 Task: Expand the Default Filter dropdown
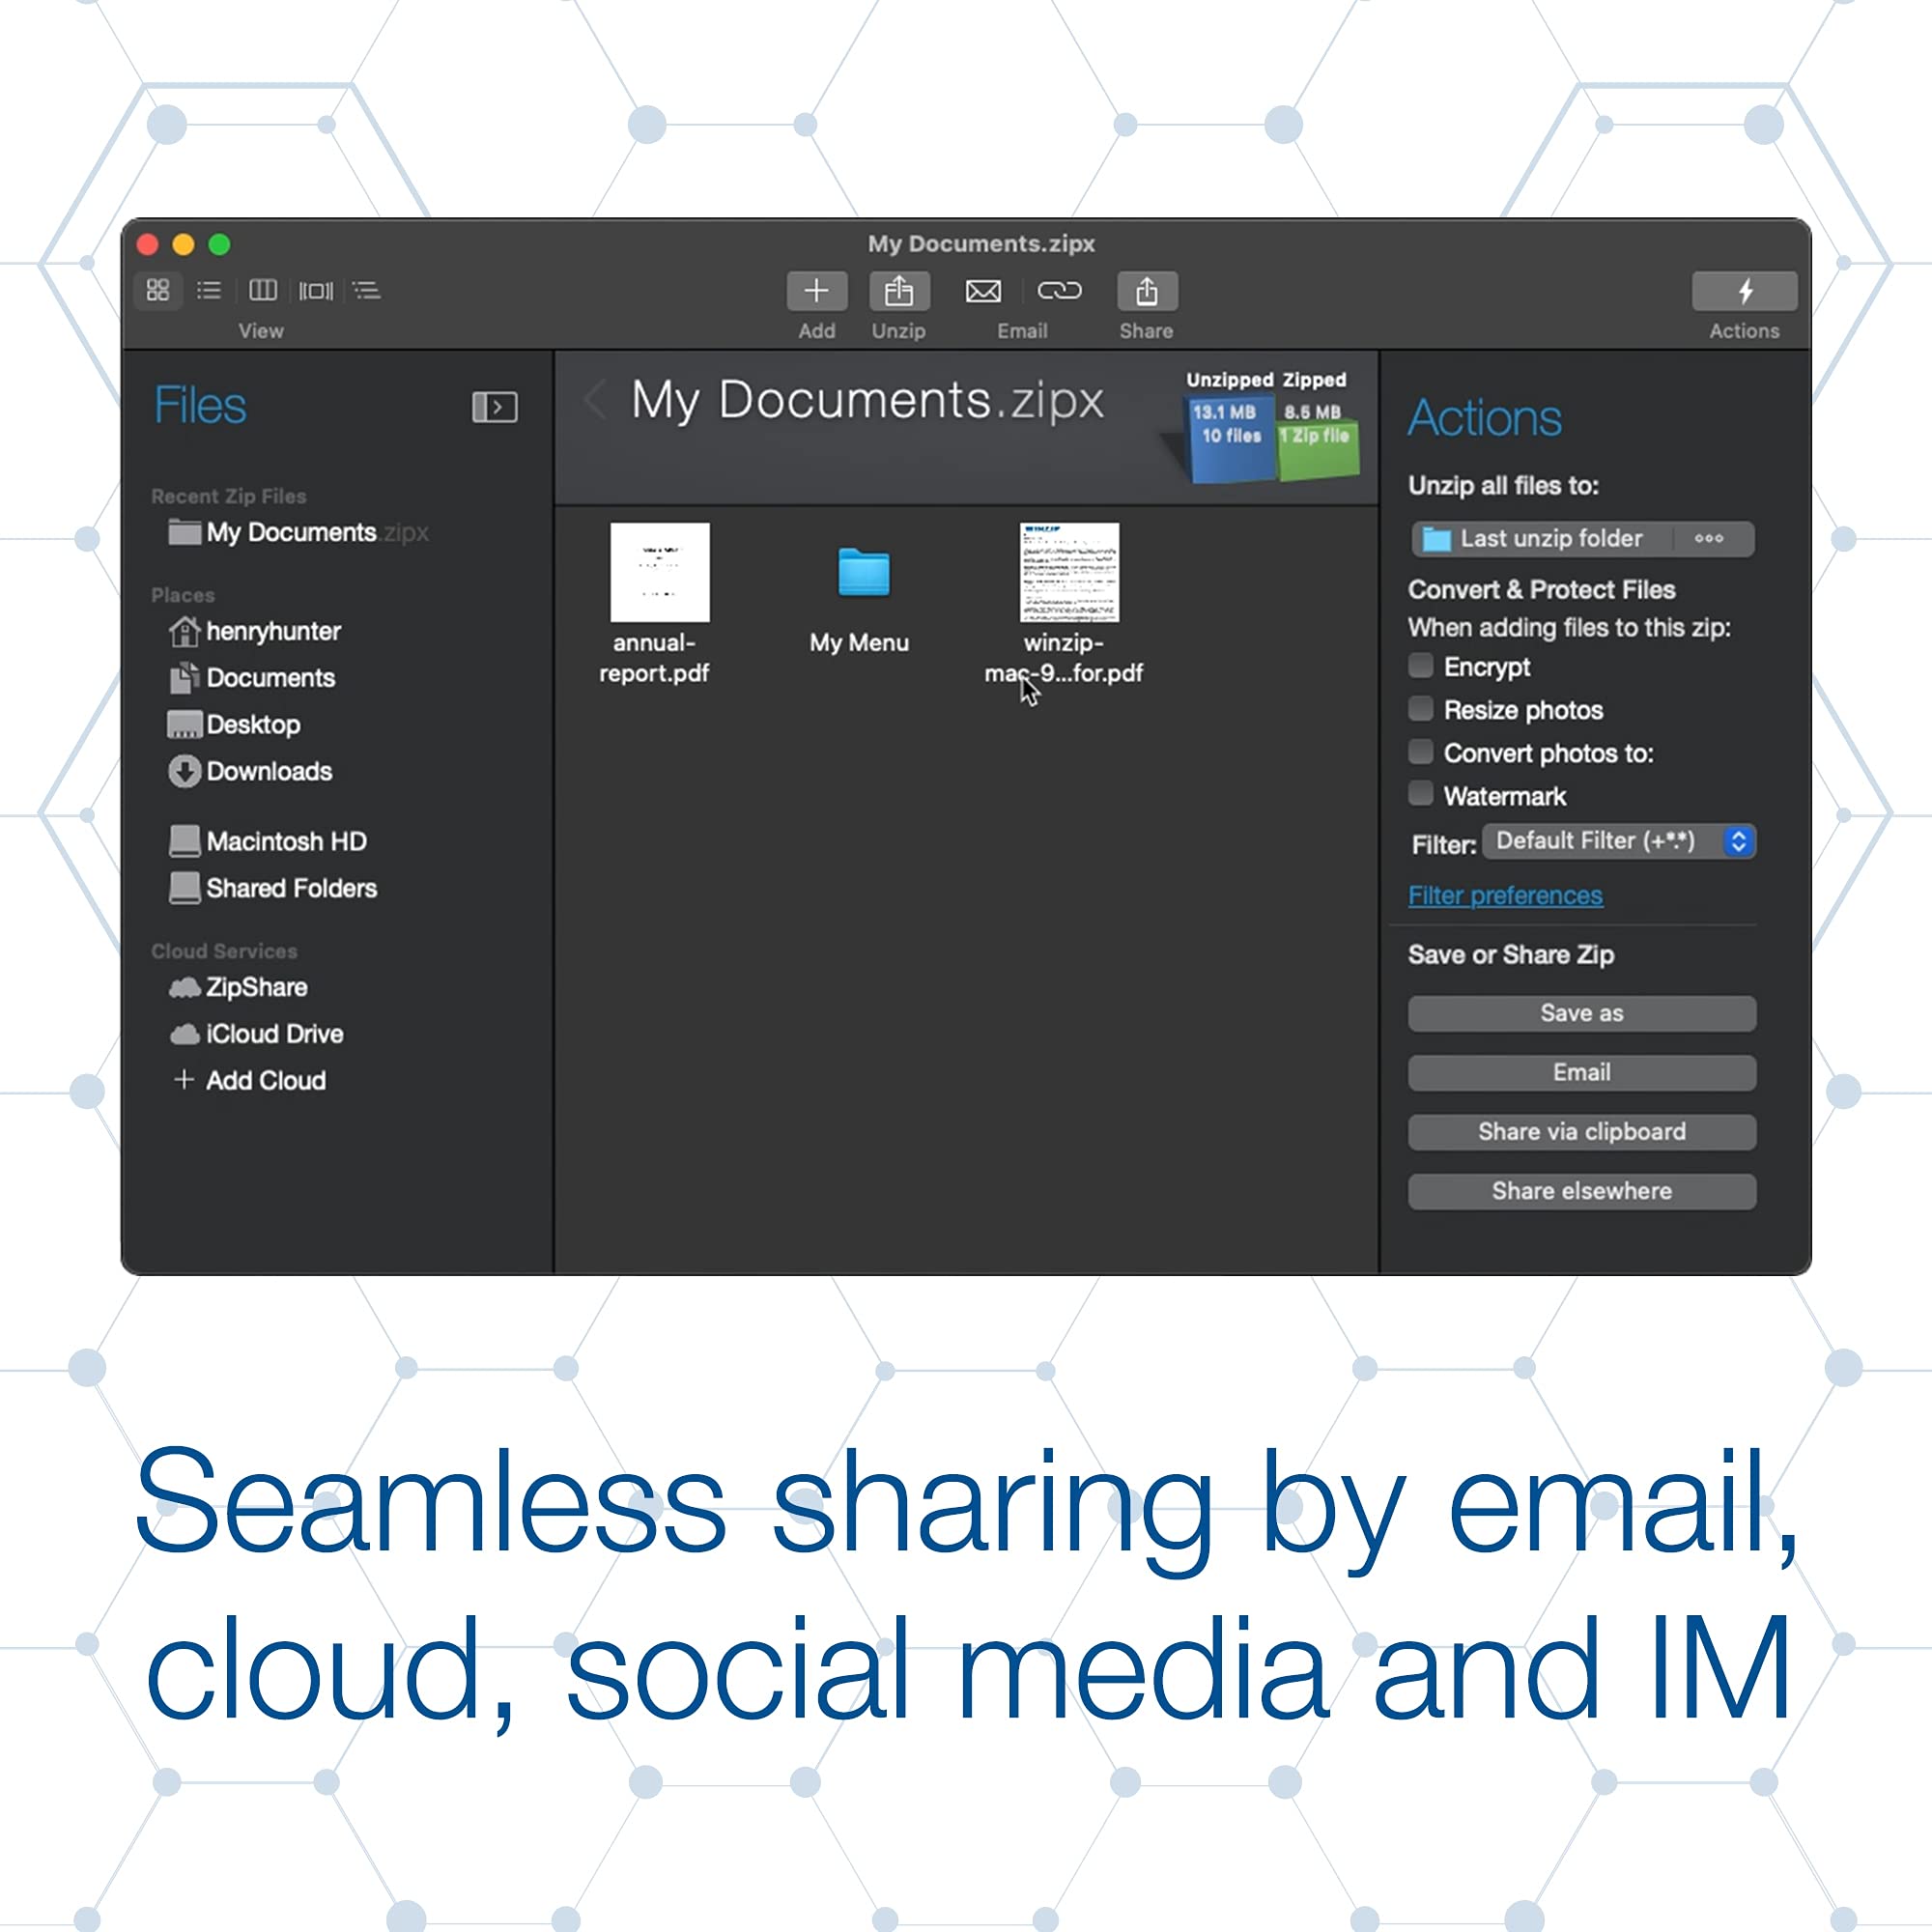(1739, 840)
